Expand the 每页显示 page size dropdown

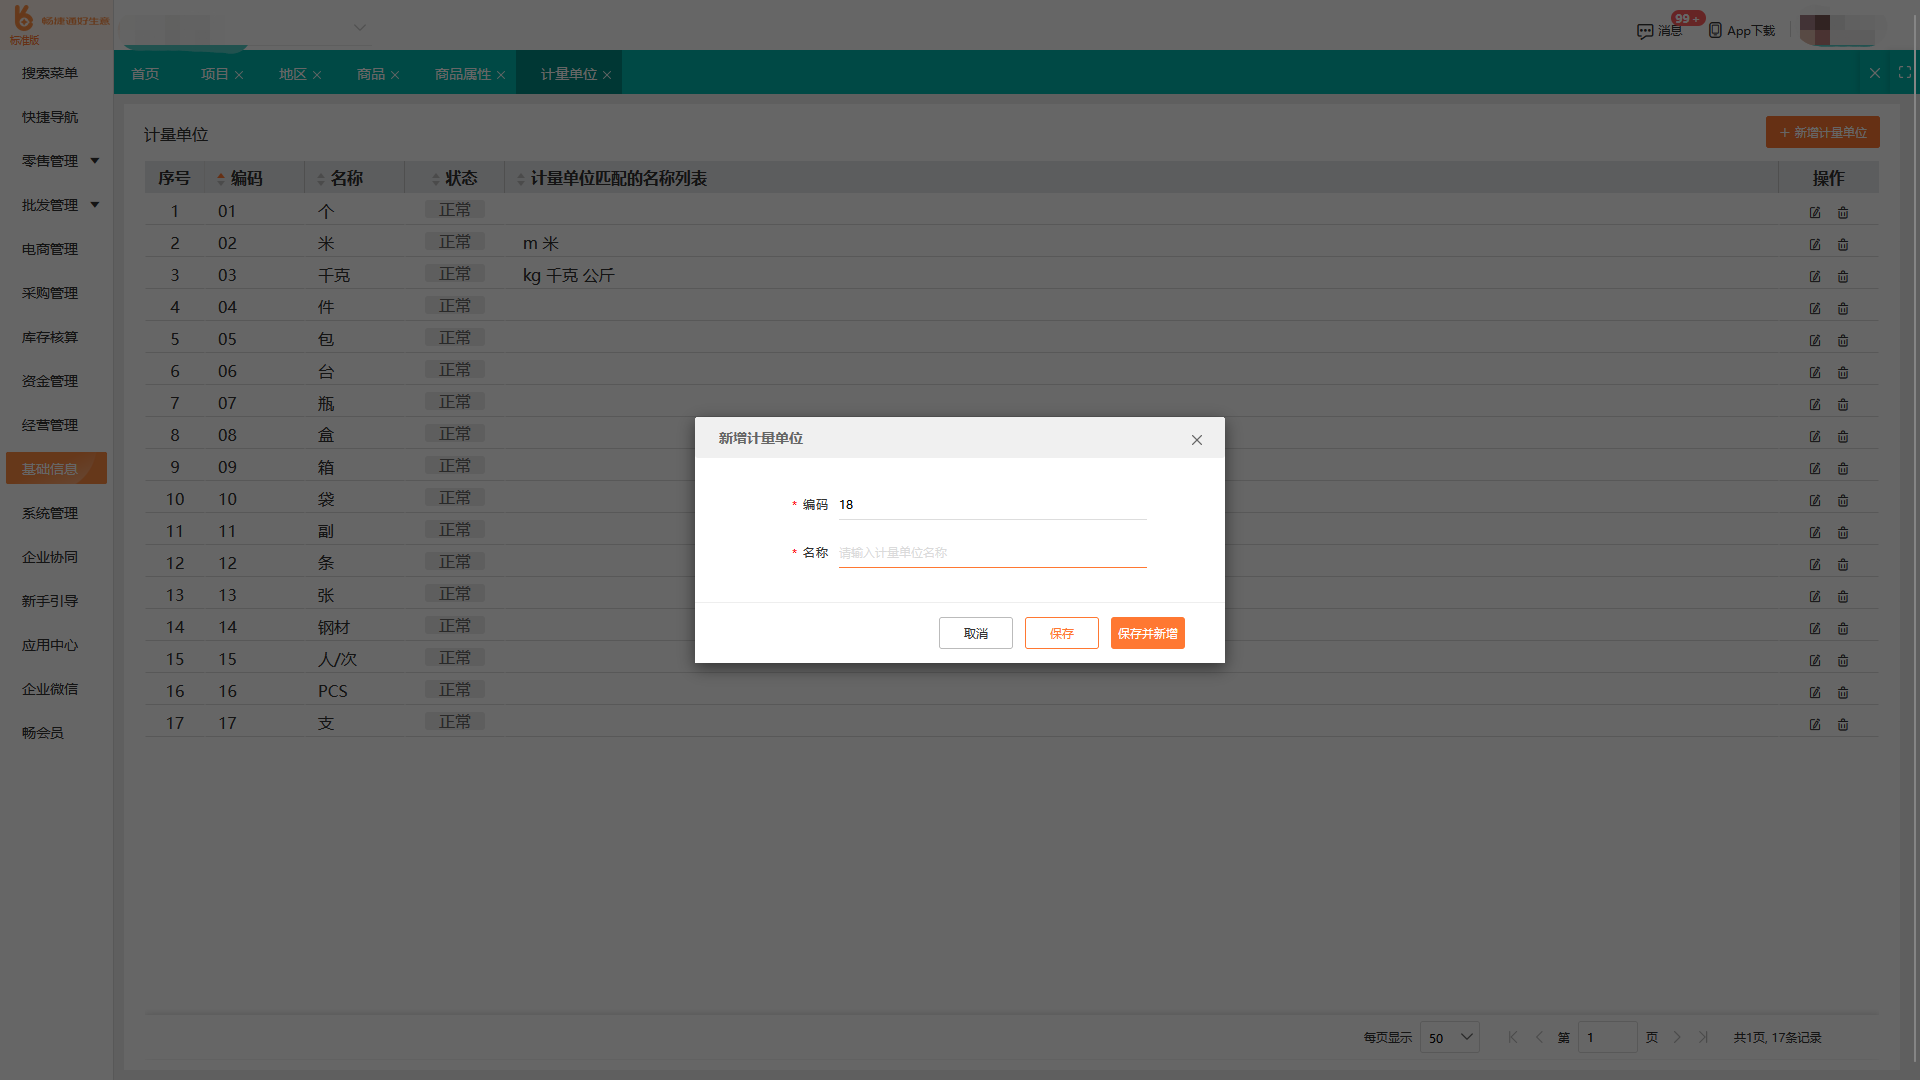(x=1449, y=1036)
